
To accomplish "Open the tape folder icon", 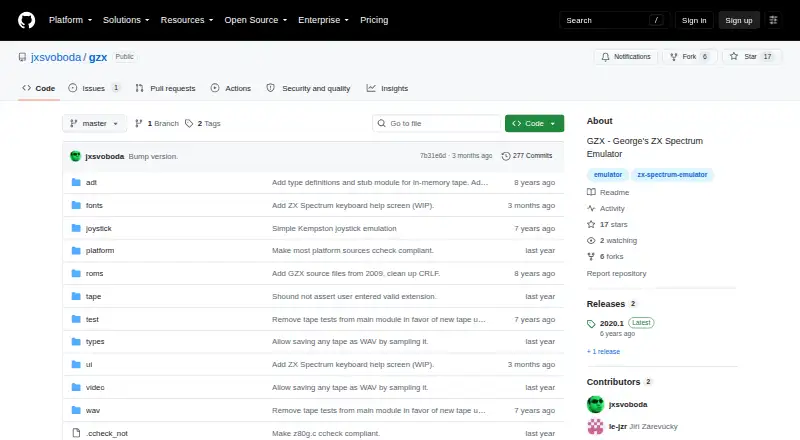I will coord(76,296).
